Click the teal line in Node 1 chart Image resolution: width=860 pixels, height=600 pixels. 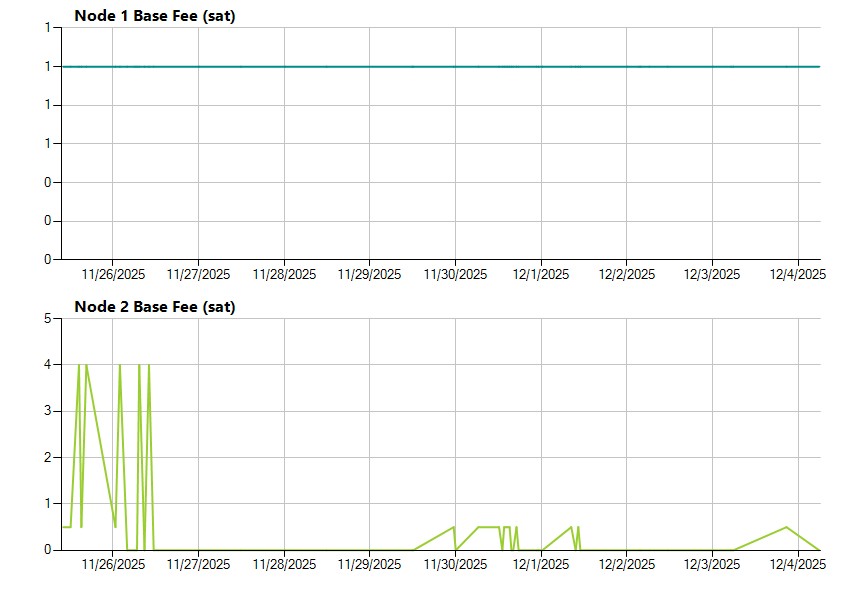pos(440,67)
